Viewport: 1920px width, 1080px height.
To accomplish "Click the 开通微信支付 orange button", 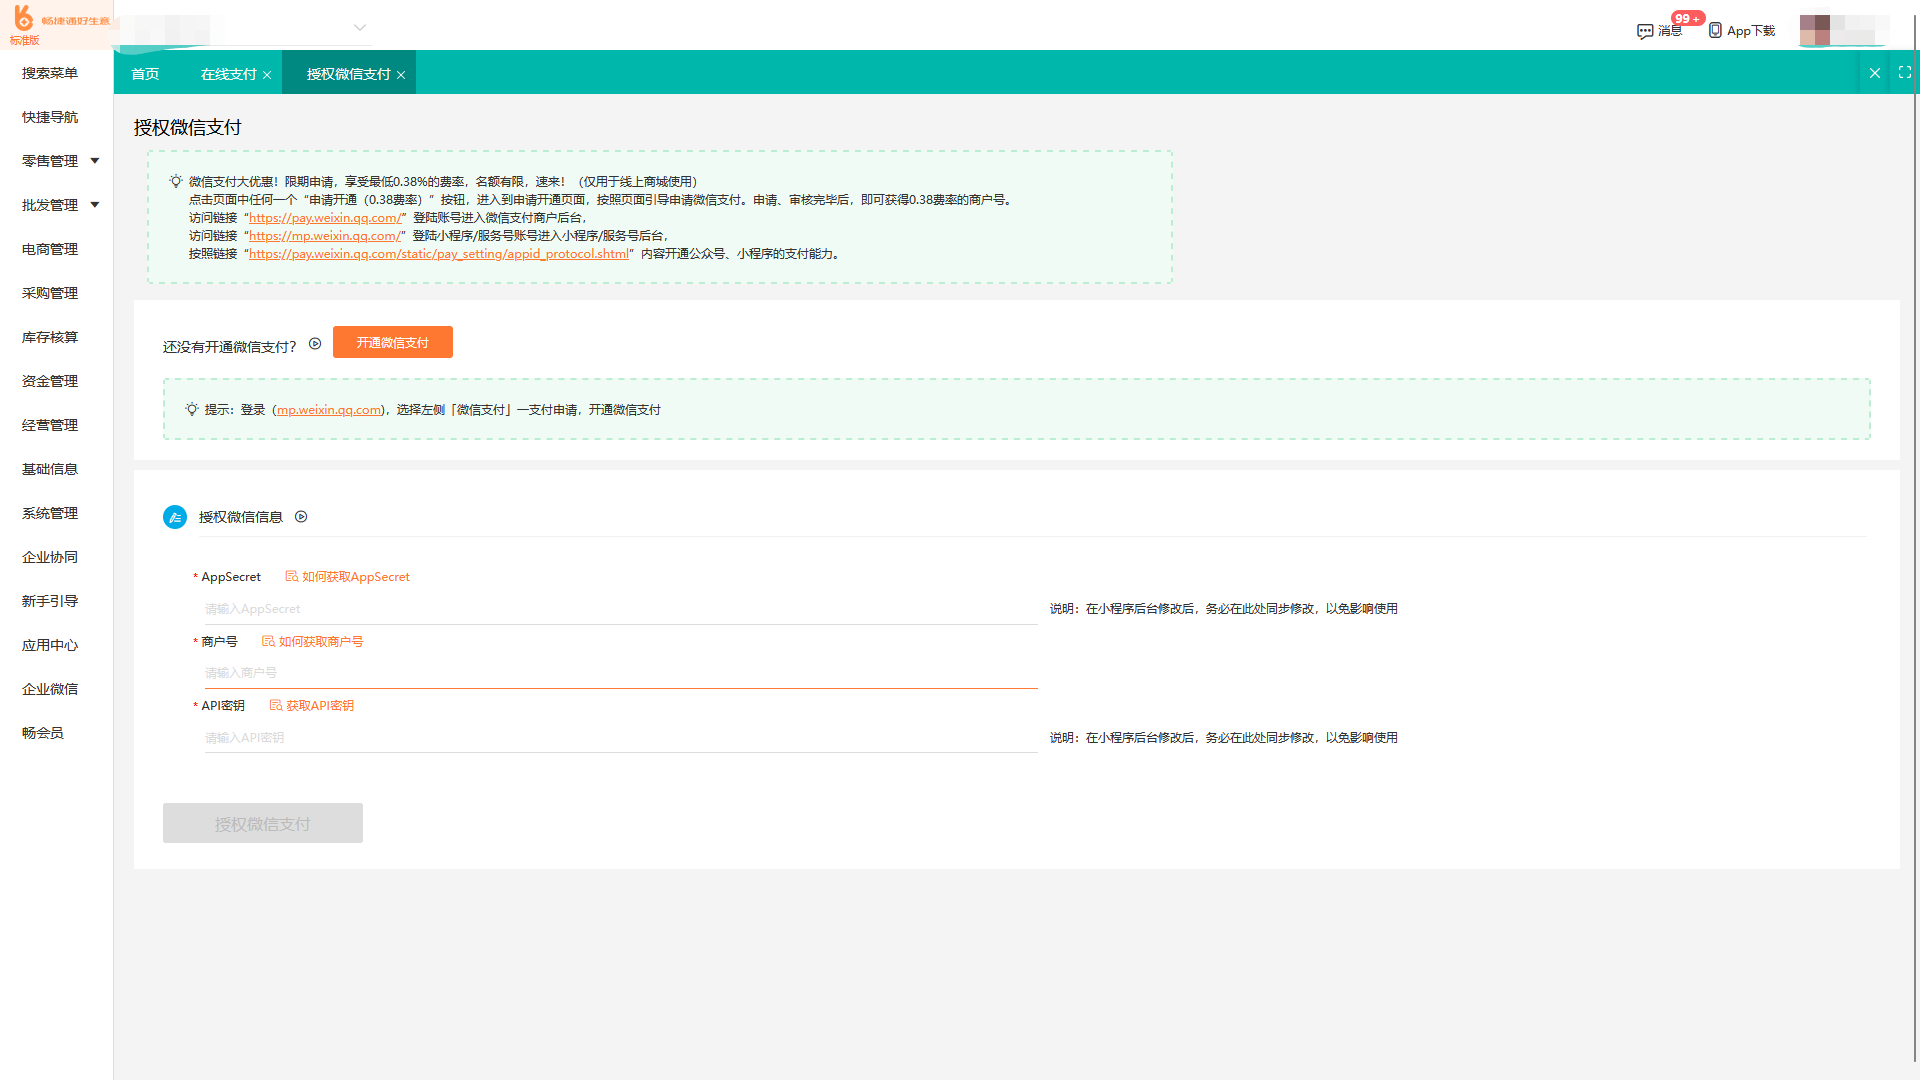I will (393, 342).
